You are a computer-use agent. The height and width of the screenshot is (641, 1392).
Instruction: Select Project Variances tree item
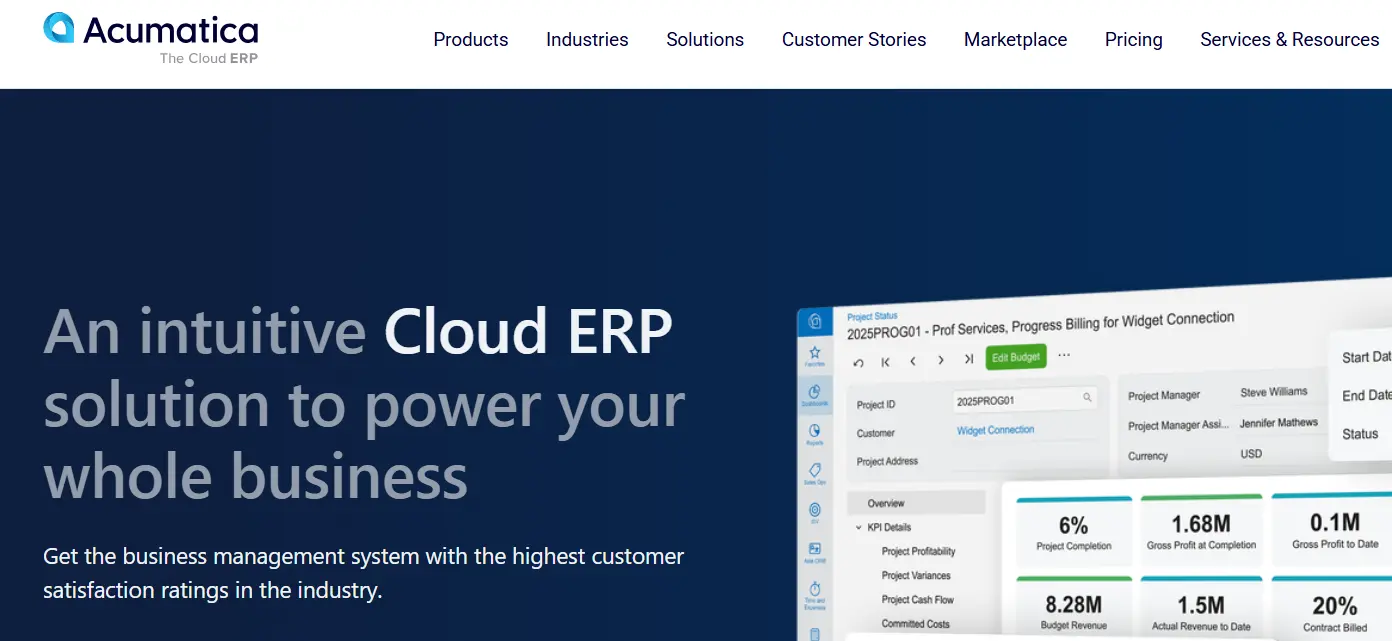click(916, 575)
